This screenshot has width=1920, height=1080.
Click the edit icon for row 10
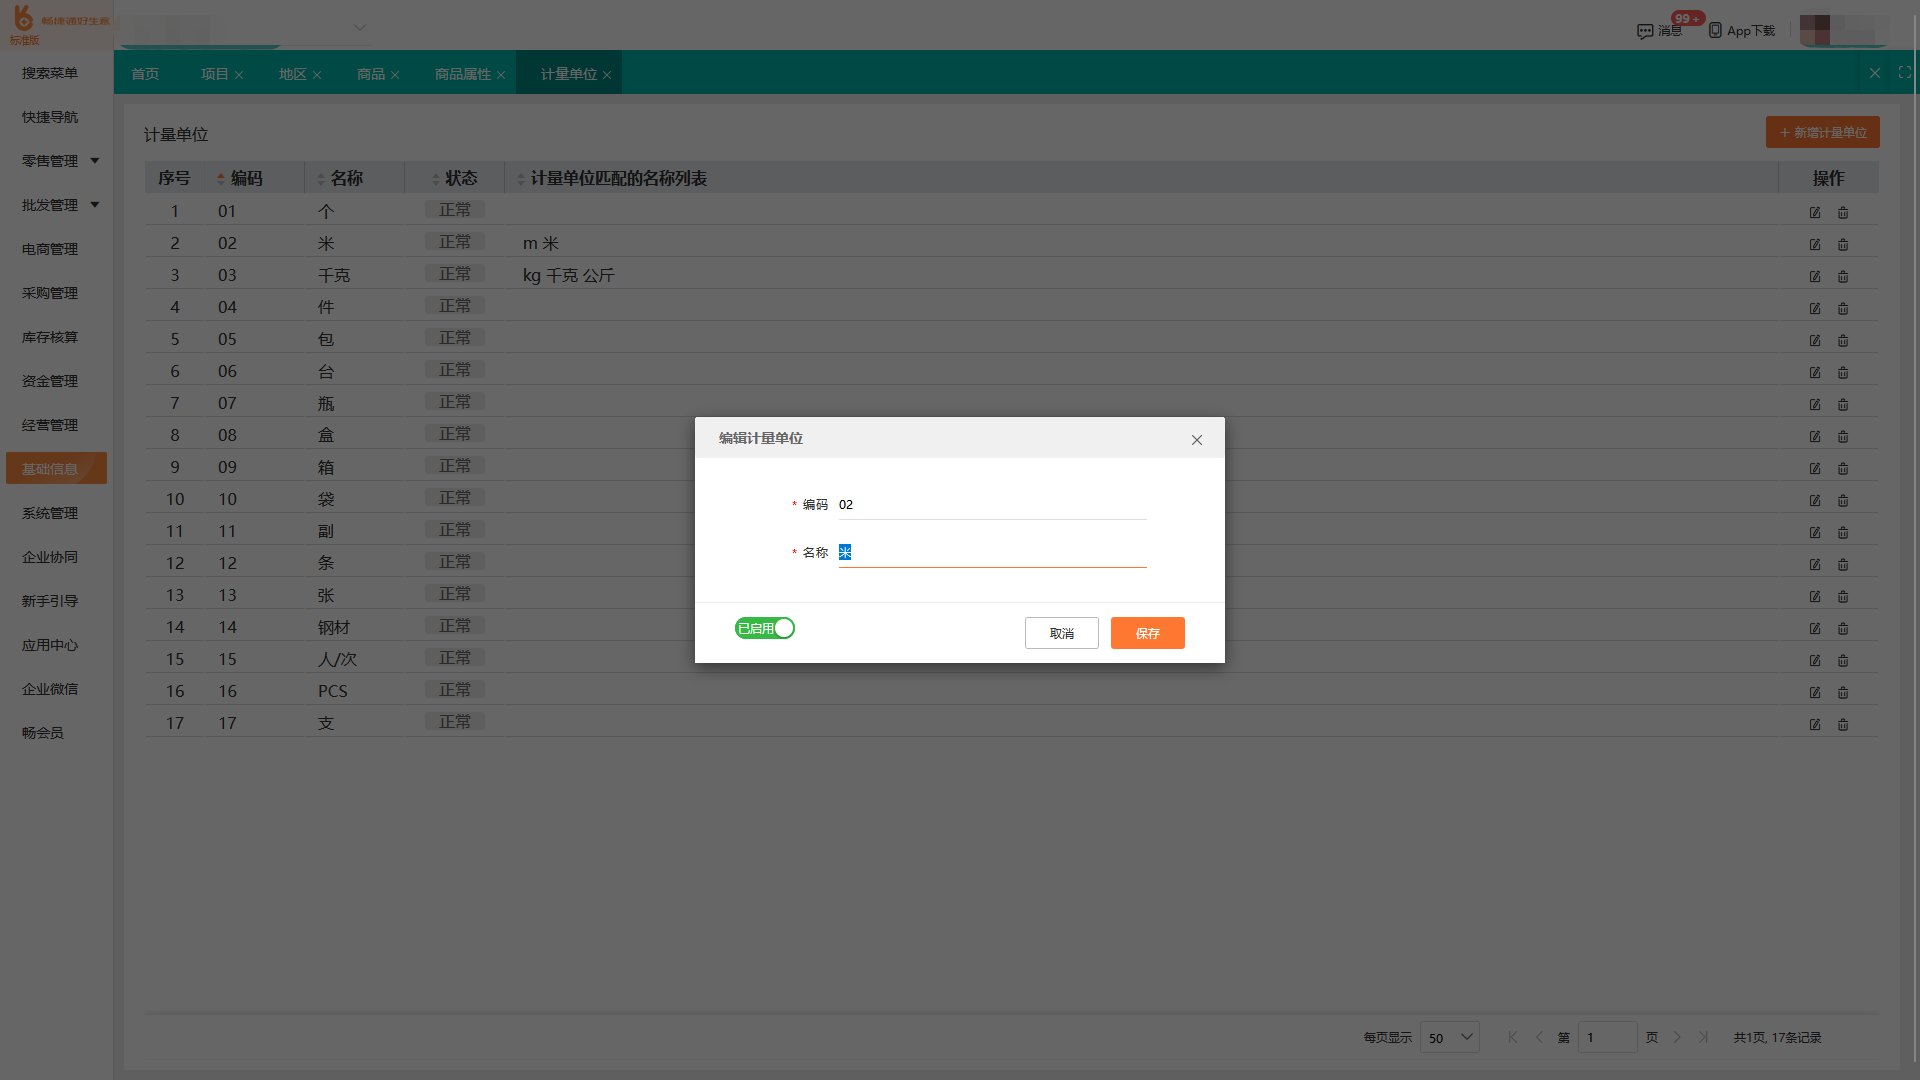click(x=1815, y=498)
